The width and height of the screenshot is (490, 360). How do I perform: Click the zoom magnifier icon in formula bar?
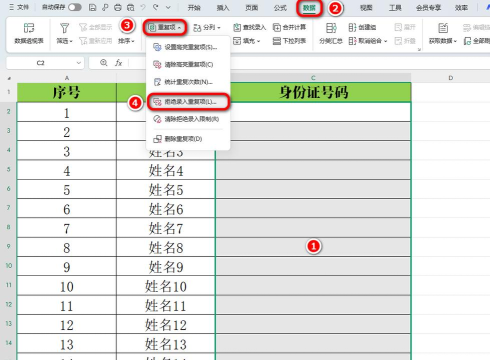tap(104, 63)
